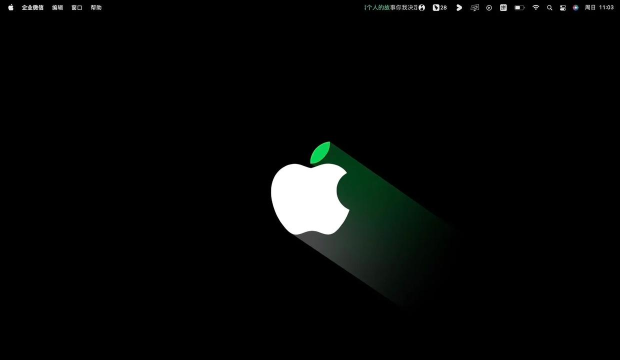Open the 编辑 menu

pyautogui.click(x=57, y=8)
